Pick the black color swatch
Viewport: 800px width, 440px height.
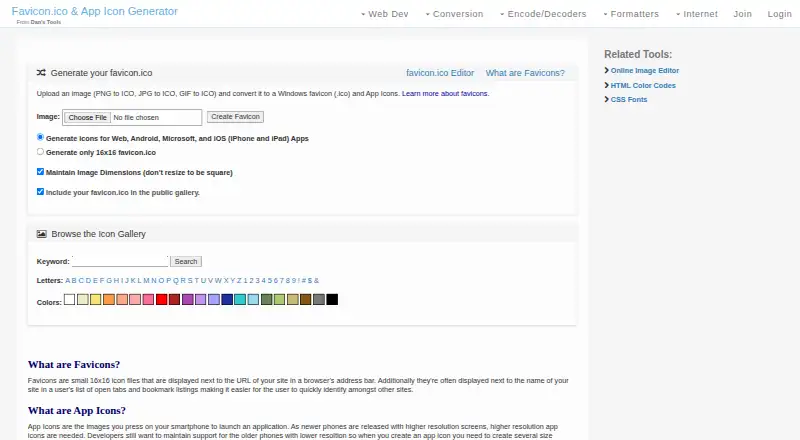[x=332, y=299]
